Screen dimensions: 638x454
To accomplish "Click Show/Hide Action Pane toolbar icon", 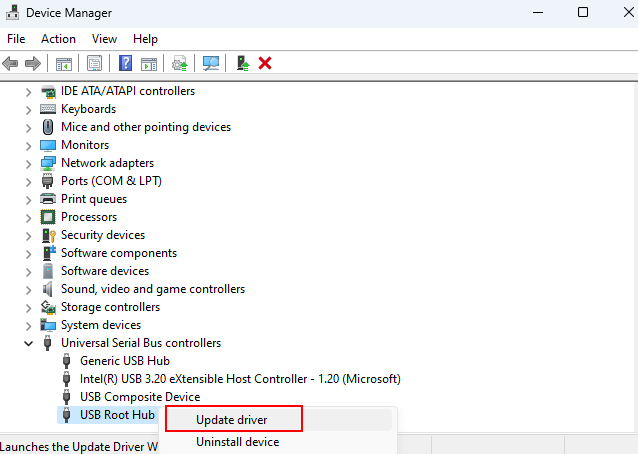I will point(149,64).
